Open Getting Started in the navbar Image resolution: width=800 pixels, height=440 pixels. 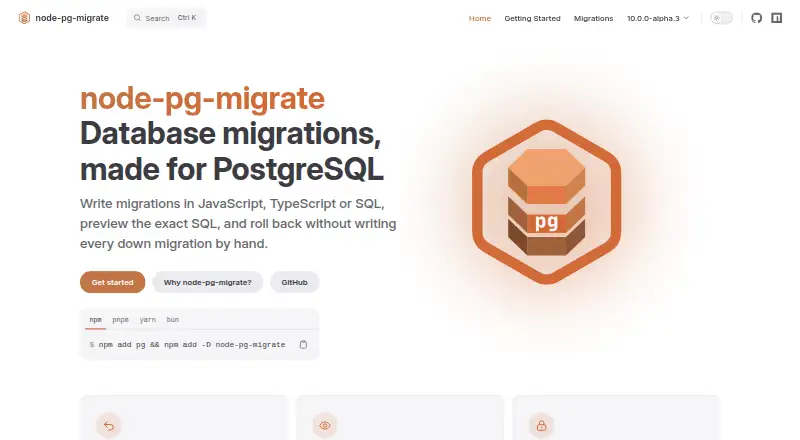point(532,18)
